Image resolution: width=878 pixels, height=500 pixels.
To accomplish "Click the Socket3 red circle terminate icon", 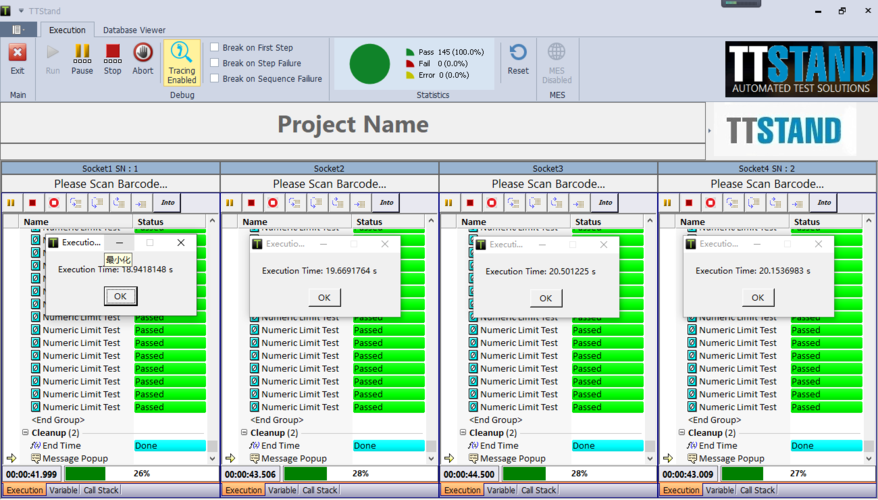I will coord(492,203).
